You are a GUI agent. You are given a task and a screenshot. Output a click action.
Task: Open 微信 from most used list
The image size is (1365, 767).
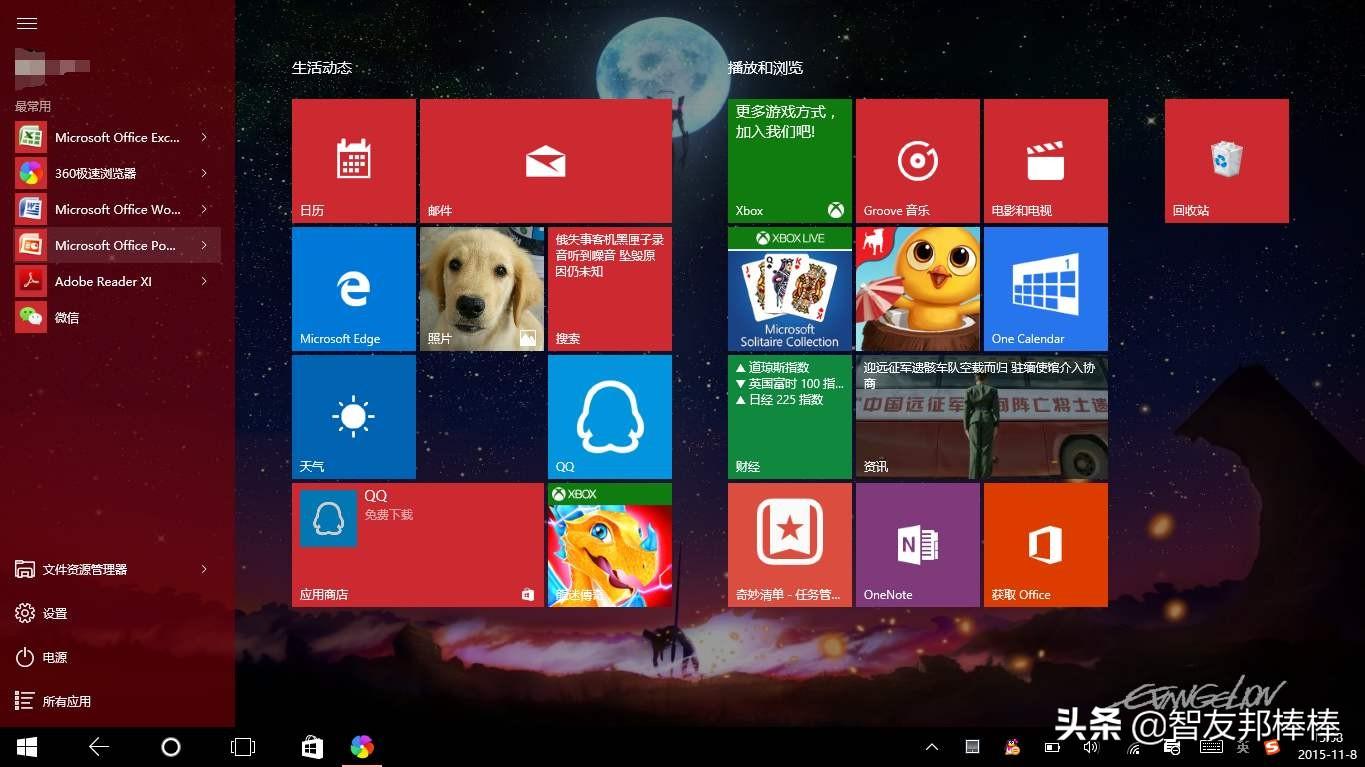coord(66,317)
